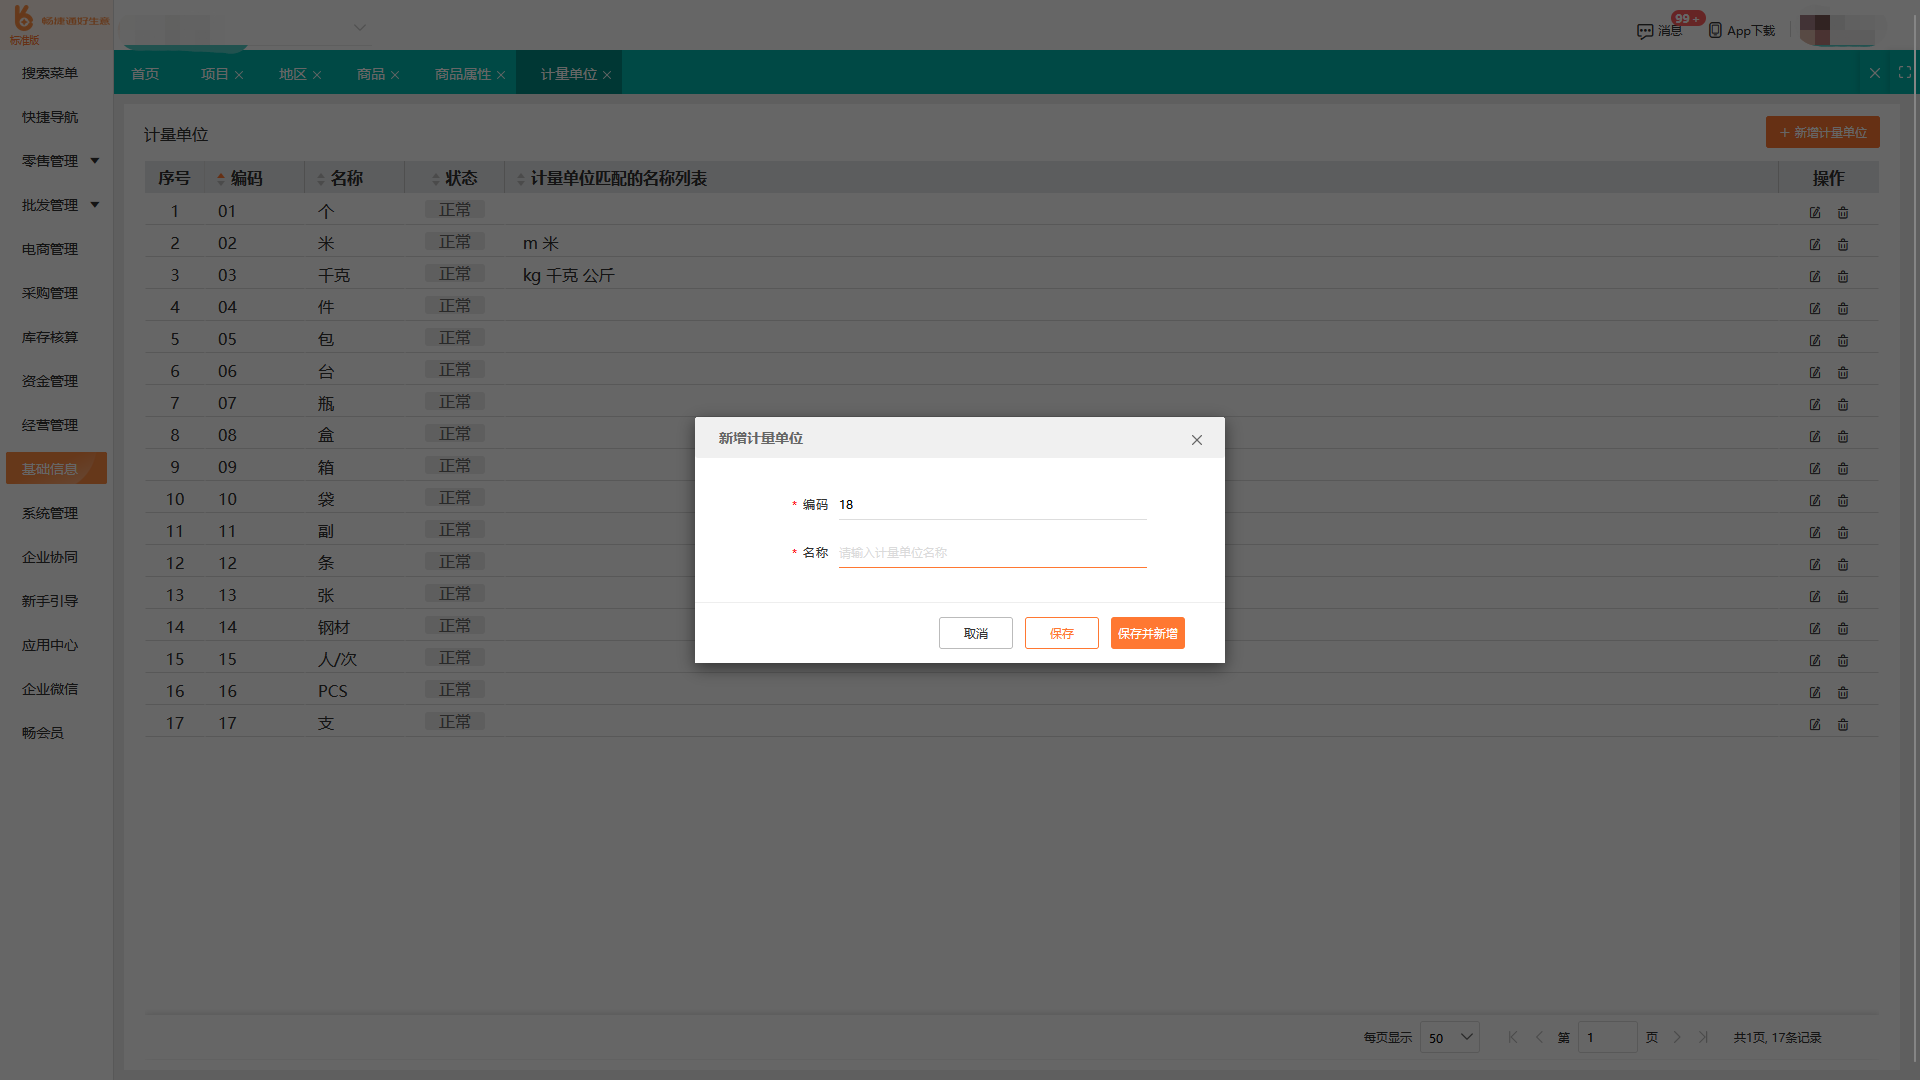1920x1080 pixels.
Task: Expand 每页显示 50 dropdown
Action: click(x=1452, y=1038)
